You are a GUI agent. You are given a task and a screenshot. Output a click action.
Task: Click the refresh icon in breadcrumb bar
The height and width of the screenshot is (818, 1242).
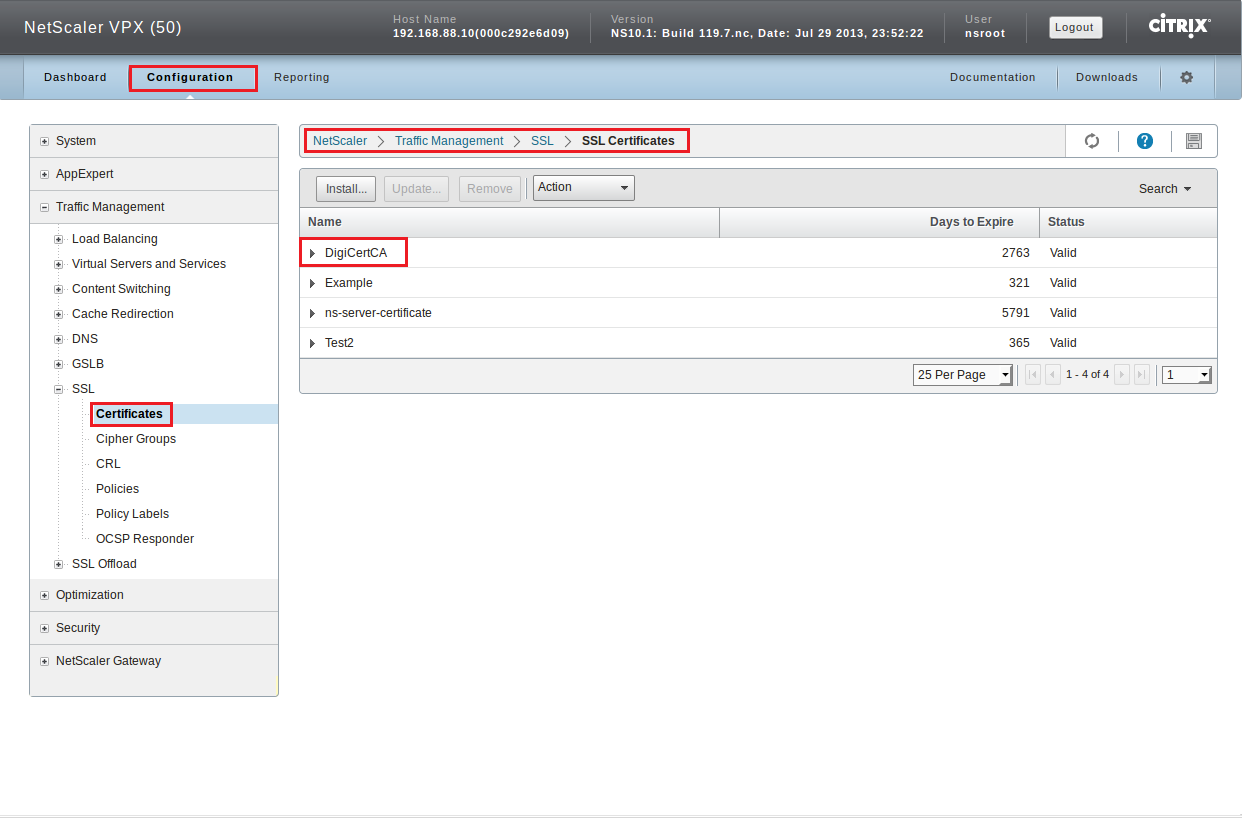[1092, 141]
